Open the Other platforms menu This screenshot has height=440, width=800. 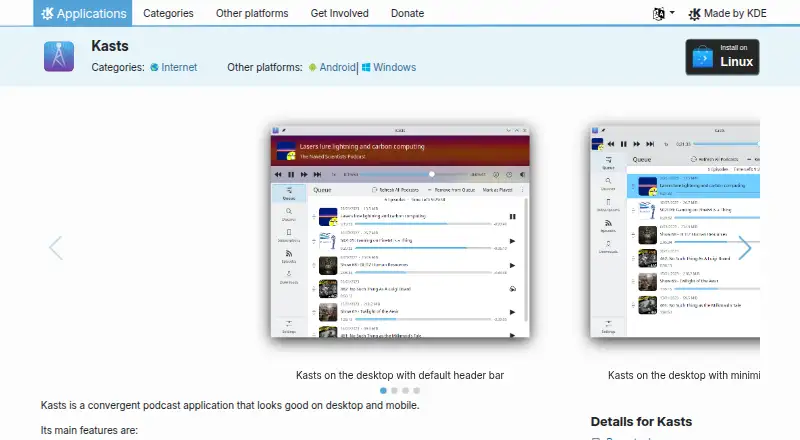click(x=252, y=13)
